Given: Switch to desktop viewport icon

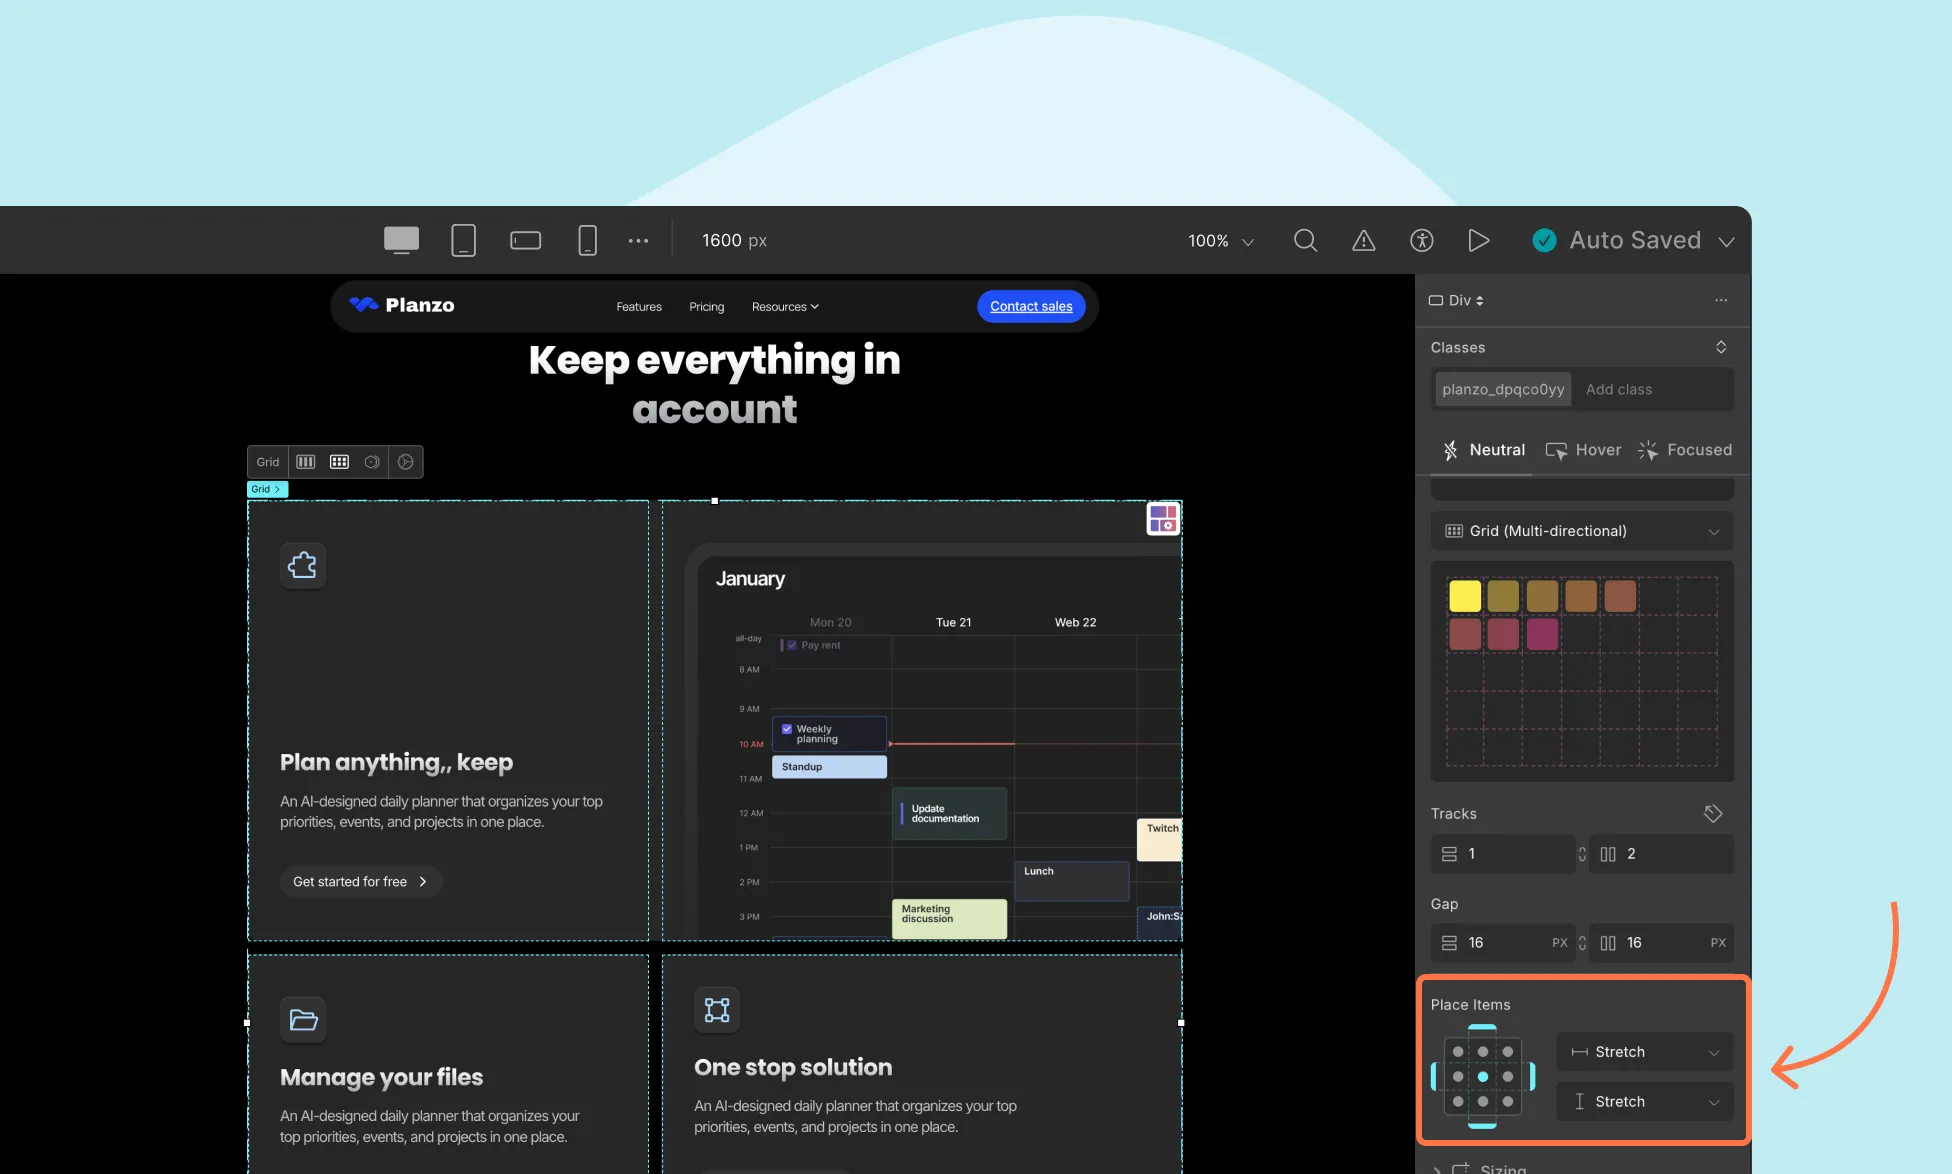Looking at the screenshot, I should (401, 240).
